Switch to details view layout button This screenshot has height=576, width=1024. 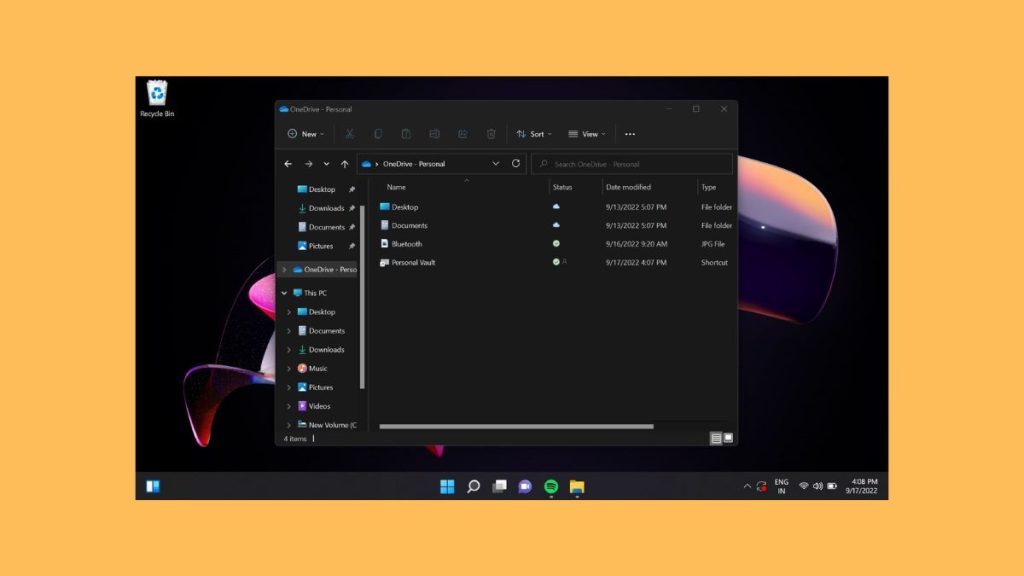[x=716, y=438]
